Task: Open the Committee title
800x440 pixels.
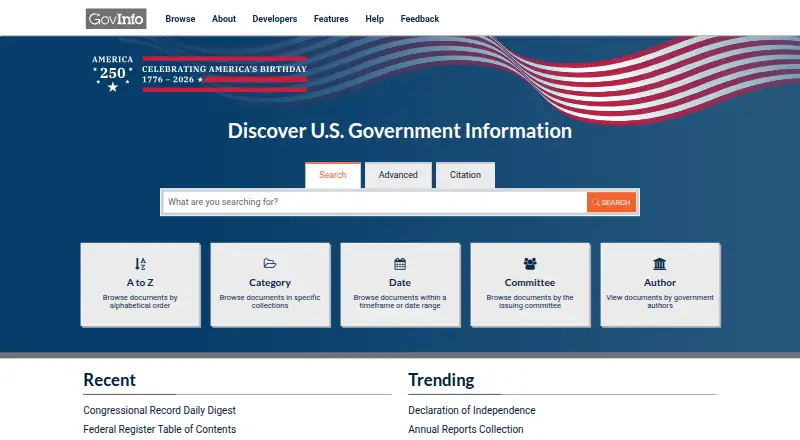Action: click(530, 282)
